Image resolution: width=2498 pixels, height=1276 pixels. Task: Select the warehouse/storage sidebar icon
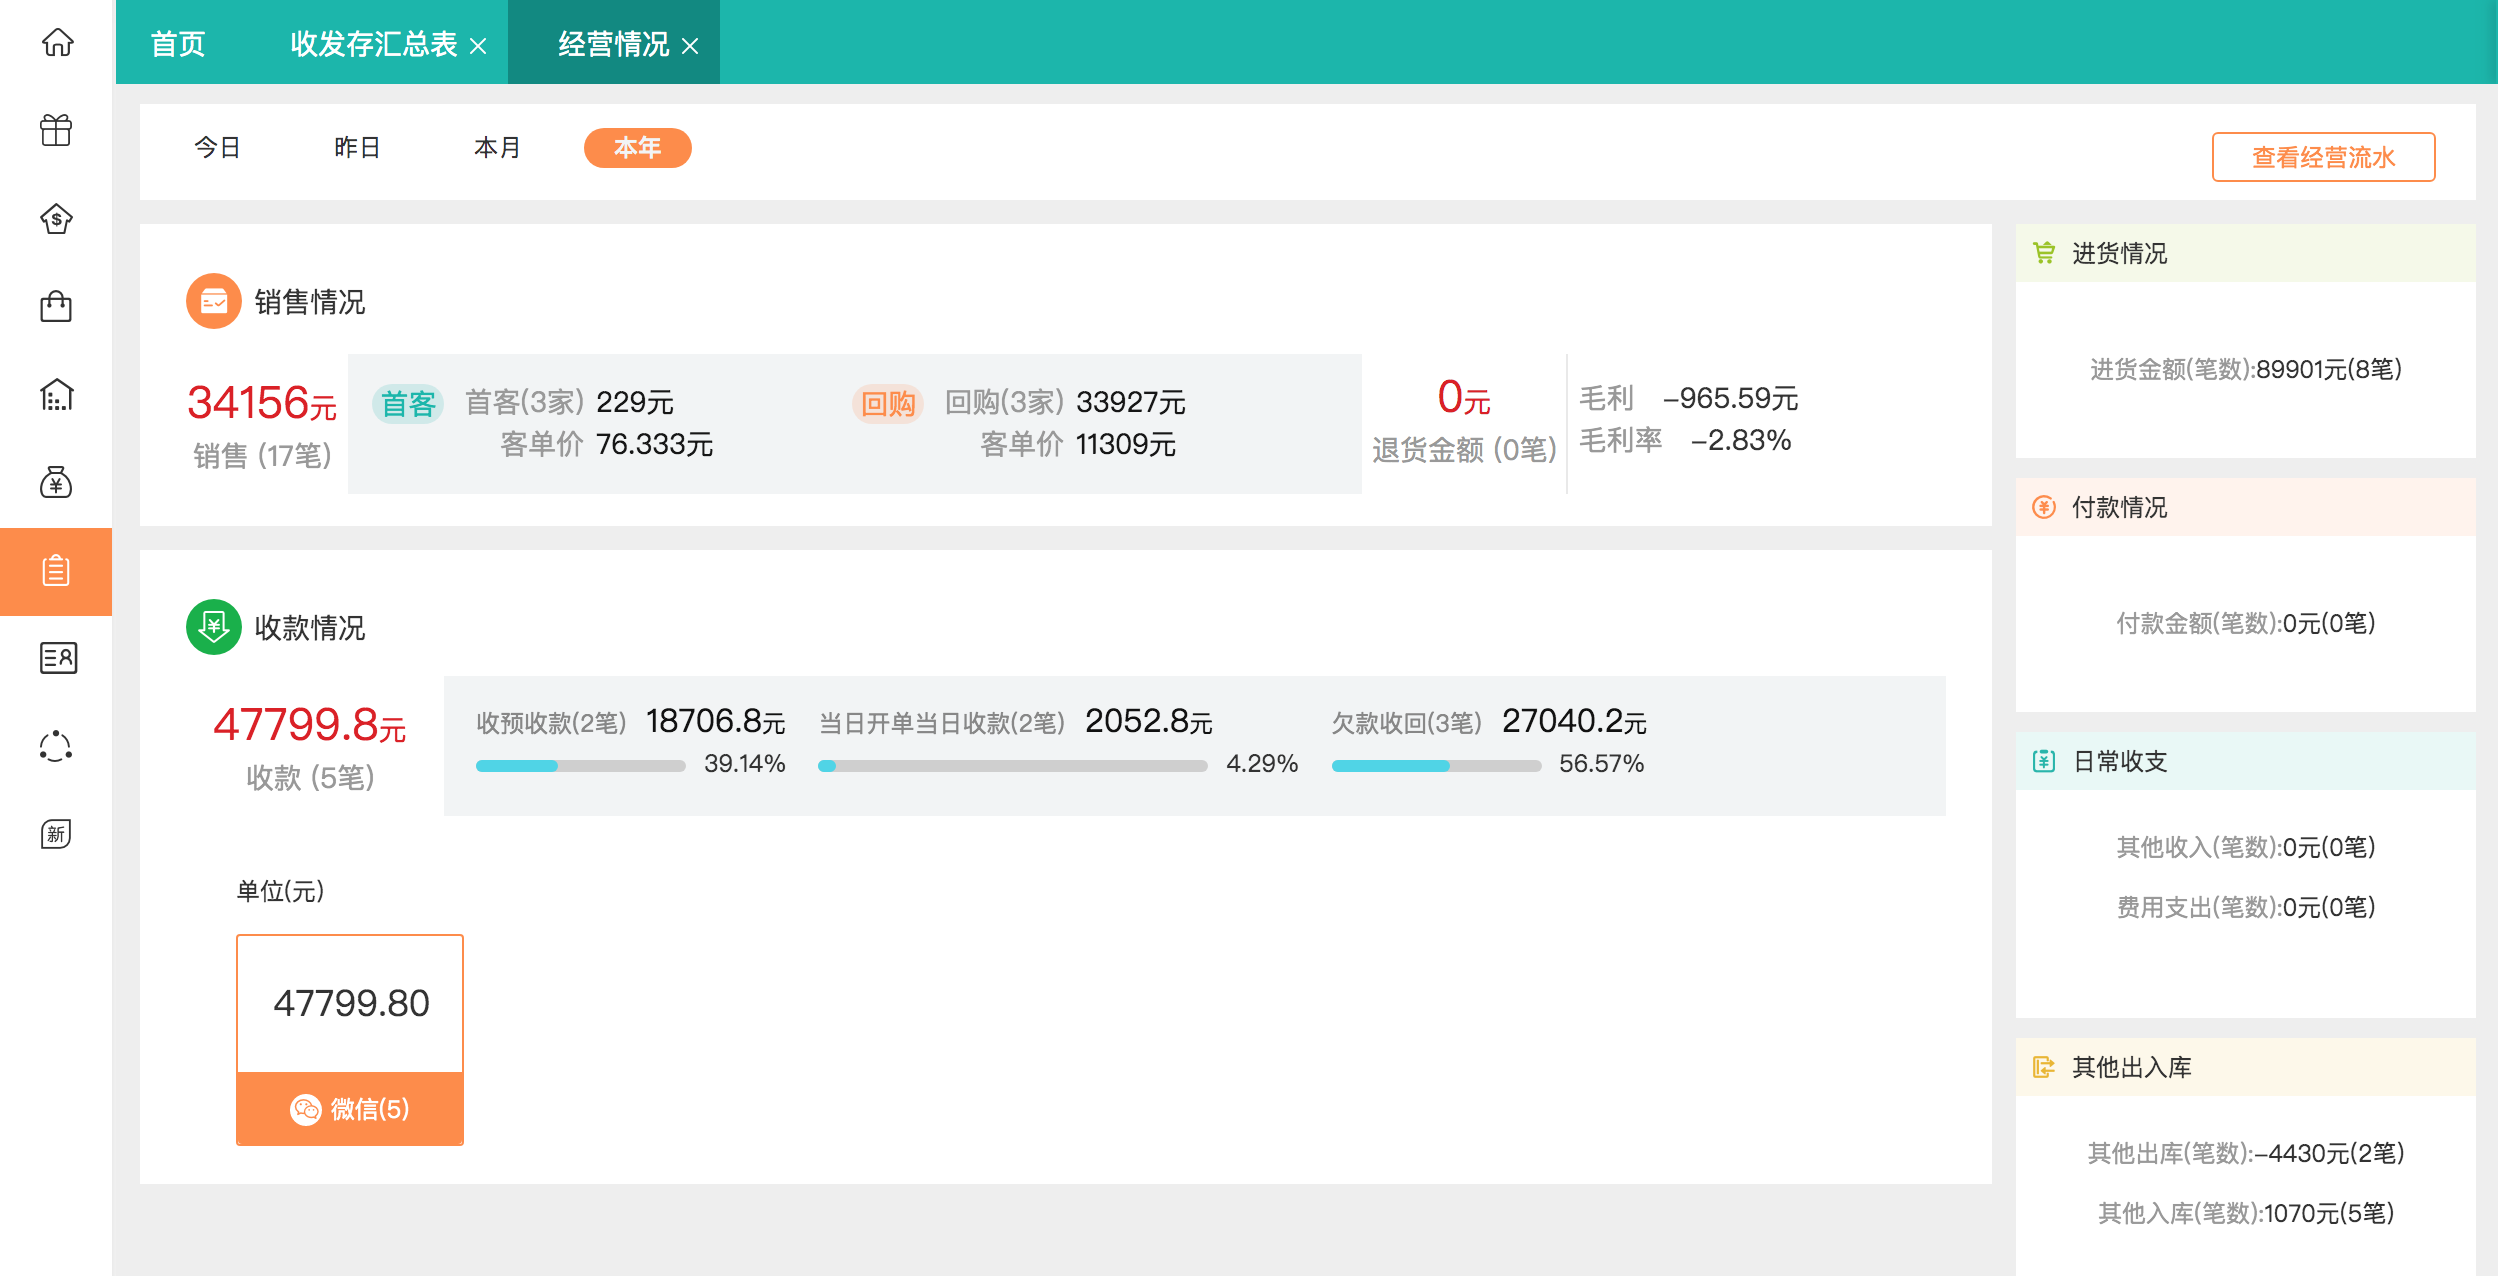pyautogui.click(x=55, y=395)
